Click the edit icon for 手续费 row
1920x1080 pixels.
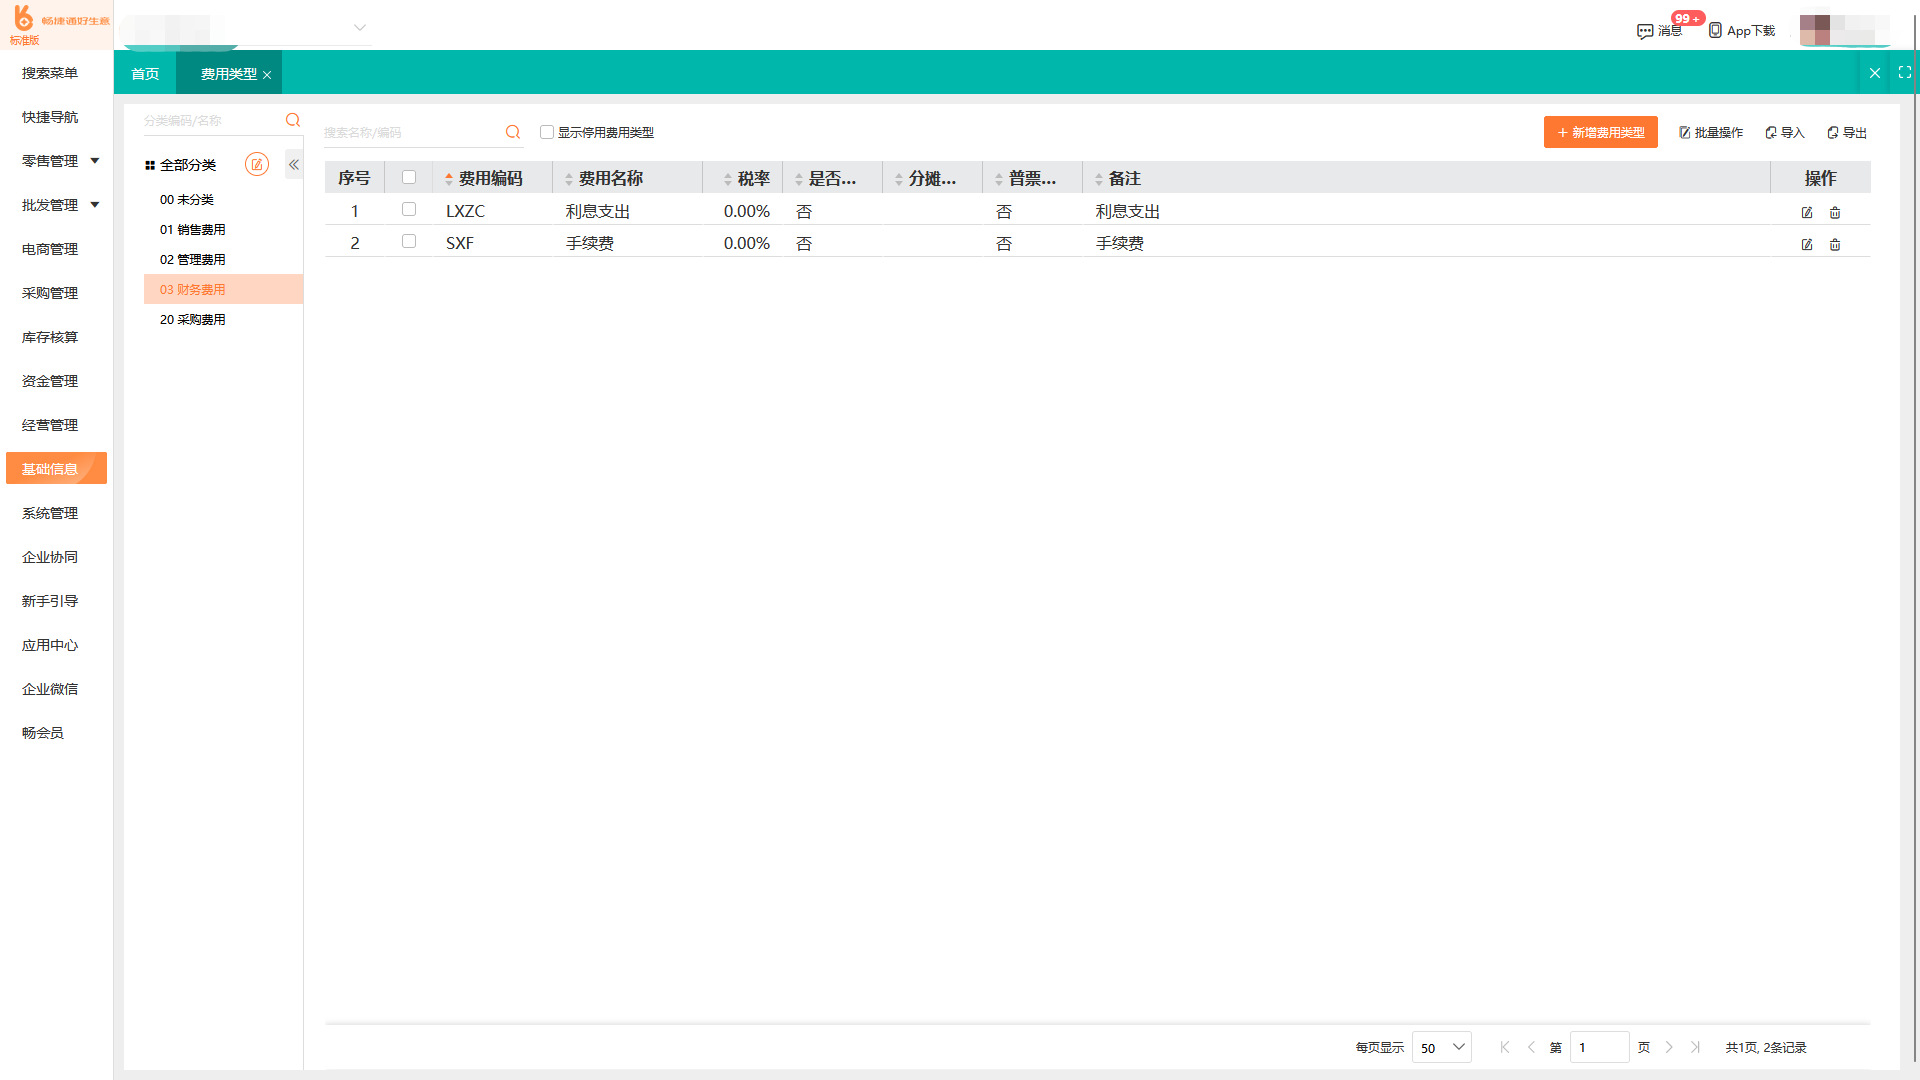[x=1807, y=243]
